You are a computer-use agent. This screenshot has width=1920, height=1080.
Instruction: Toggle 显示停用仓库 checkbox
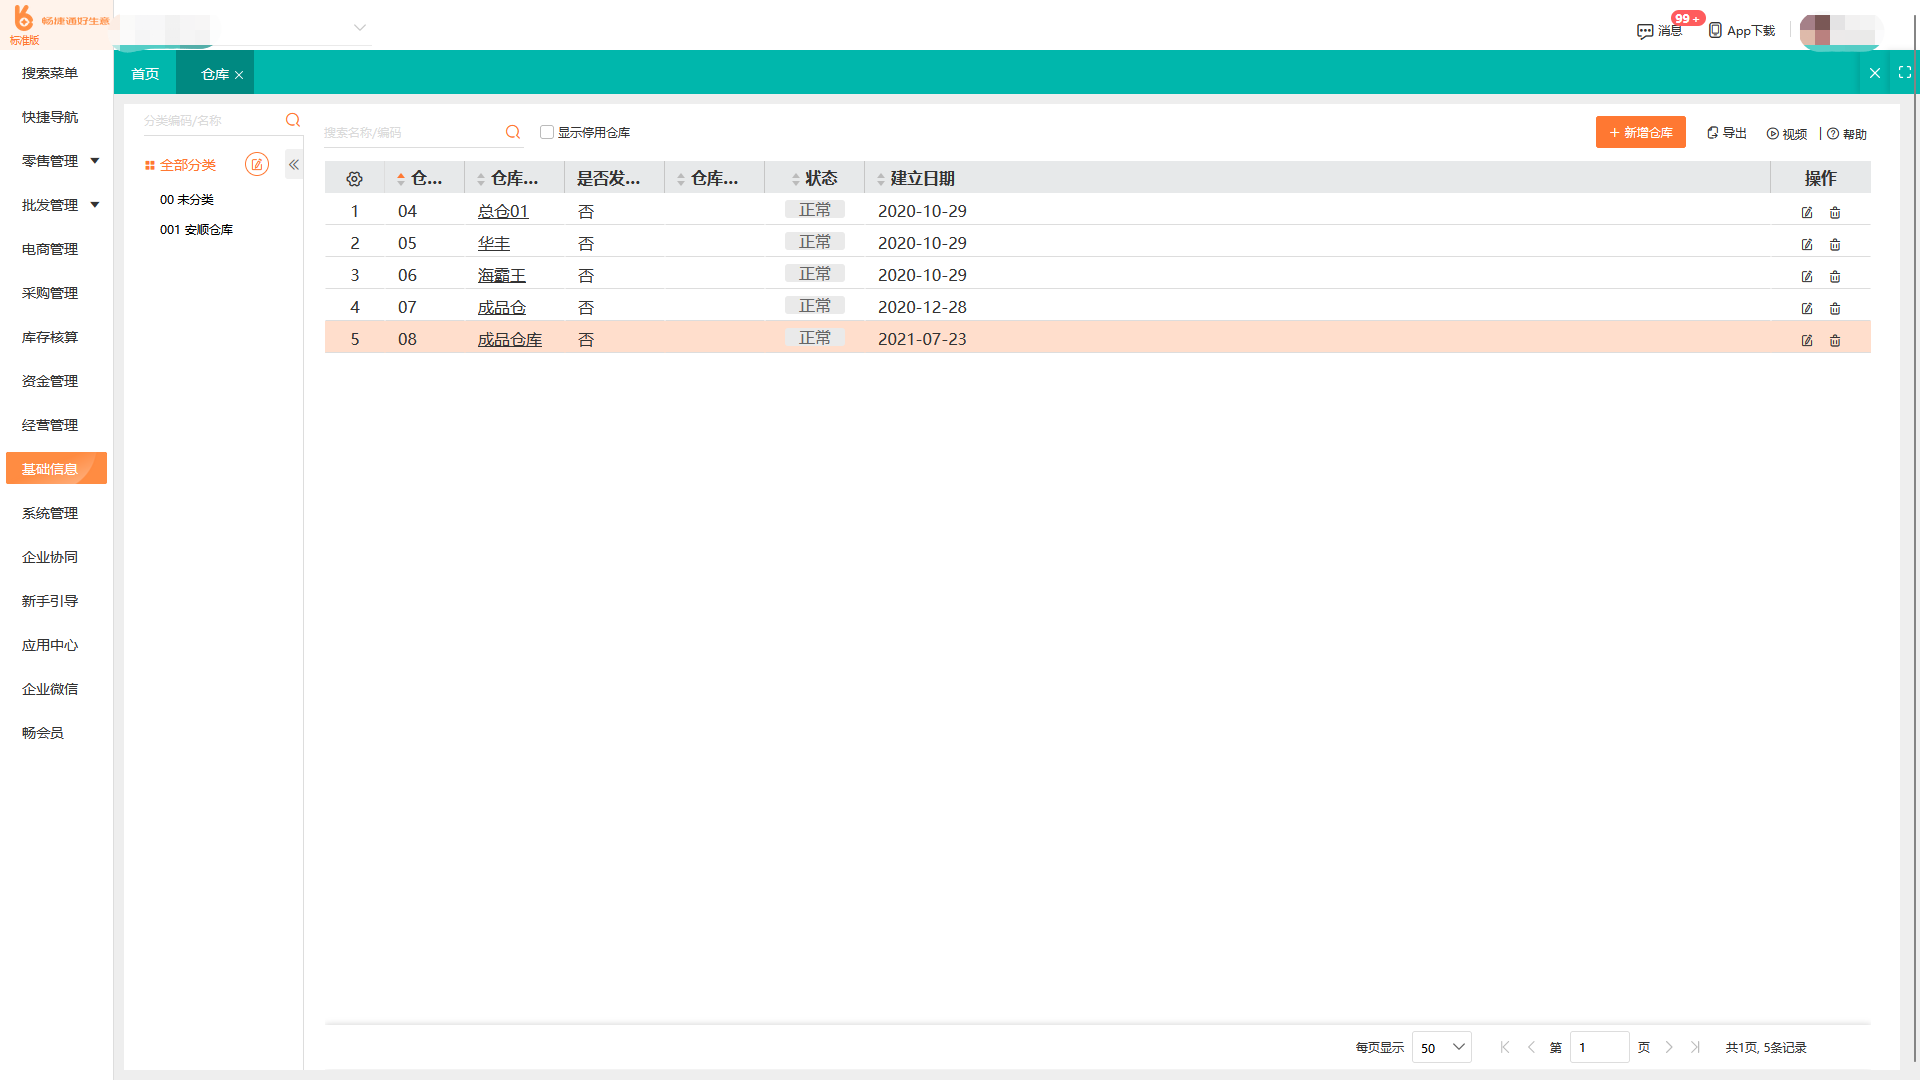(546, 131)
